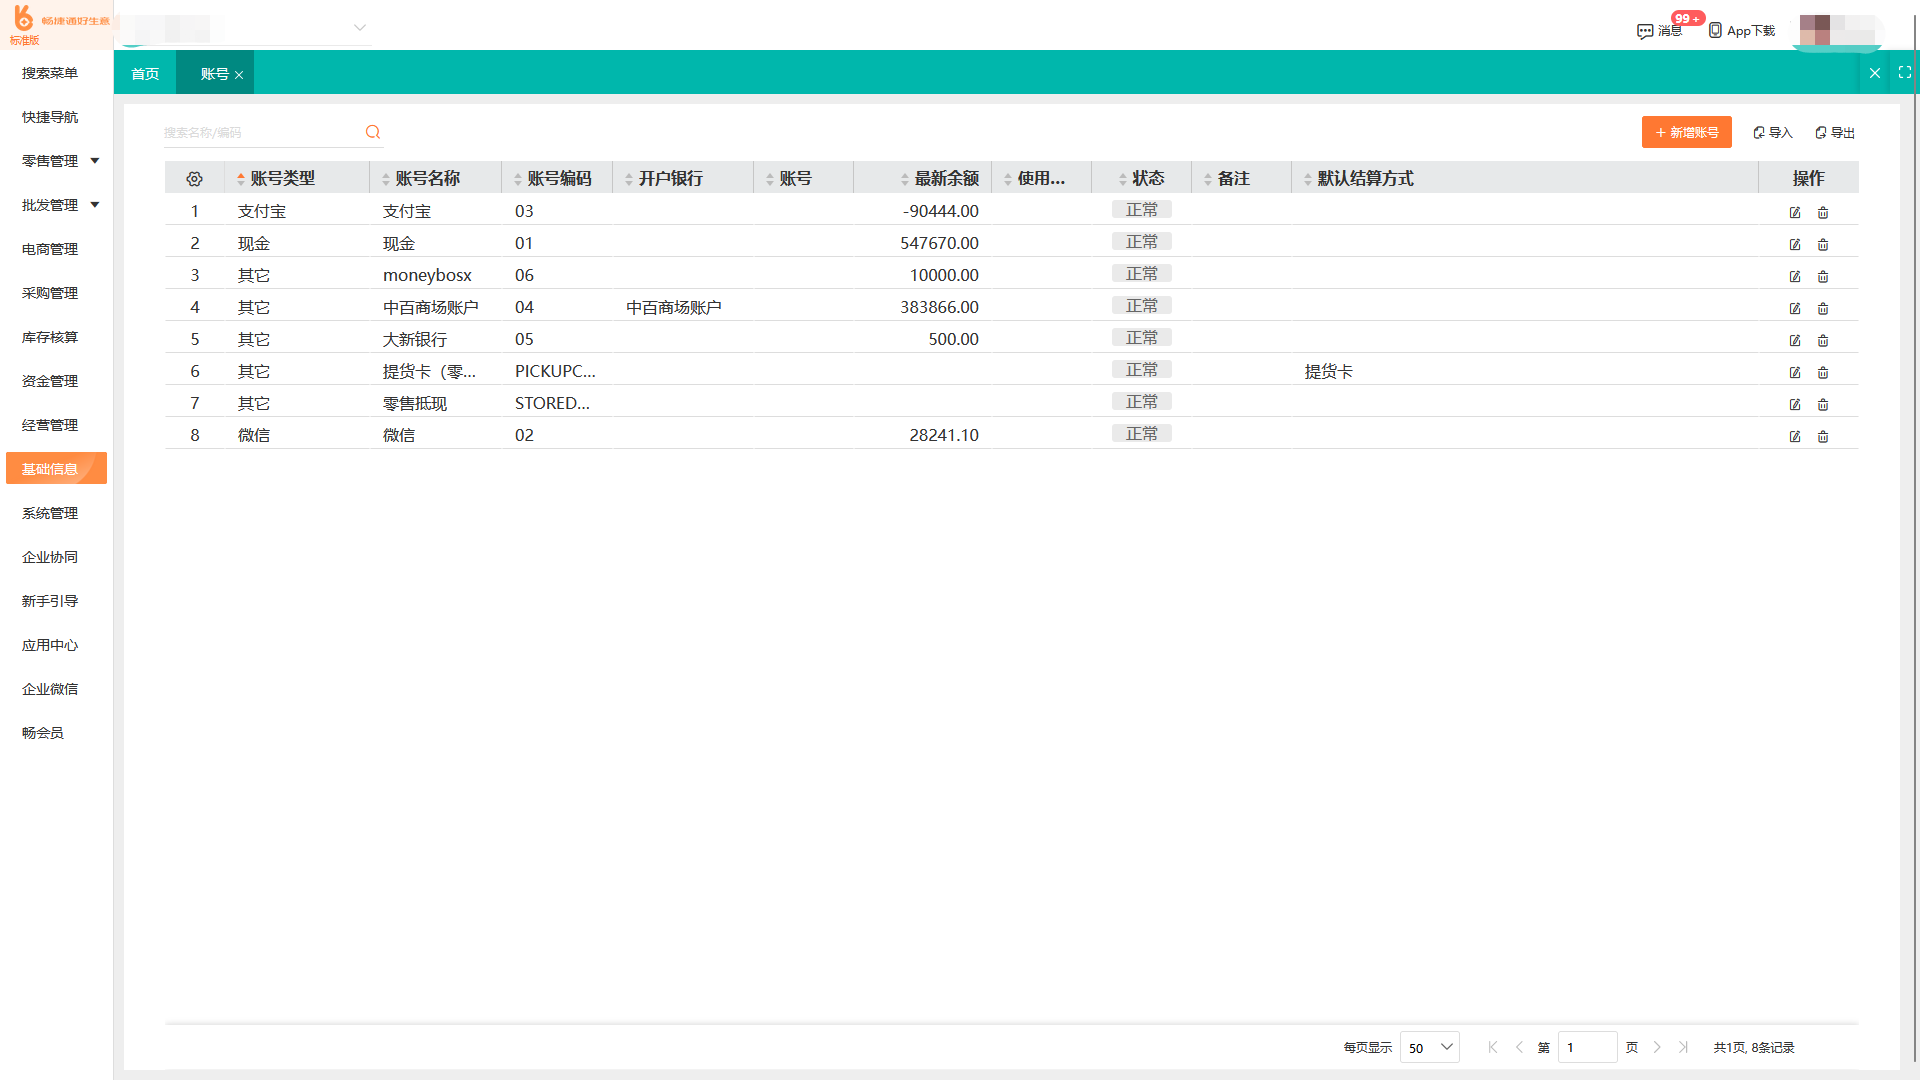Click the edit icon for moneybosx account
Image resolution: width=1920 pixels, height=1080 pixels.
click(1795, 274)
